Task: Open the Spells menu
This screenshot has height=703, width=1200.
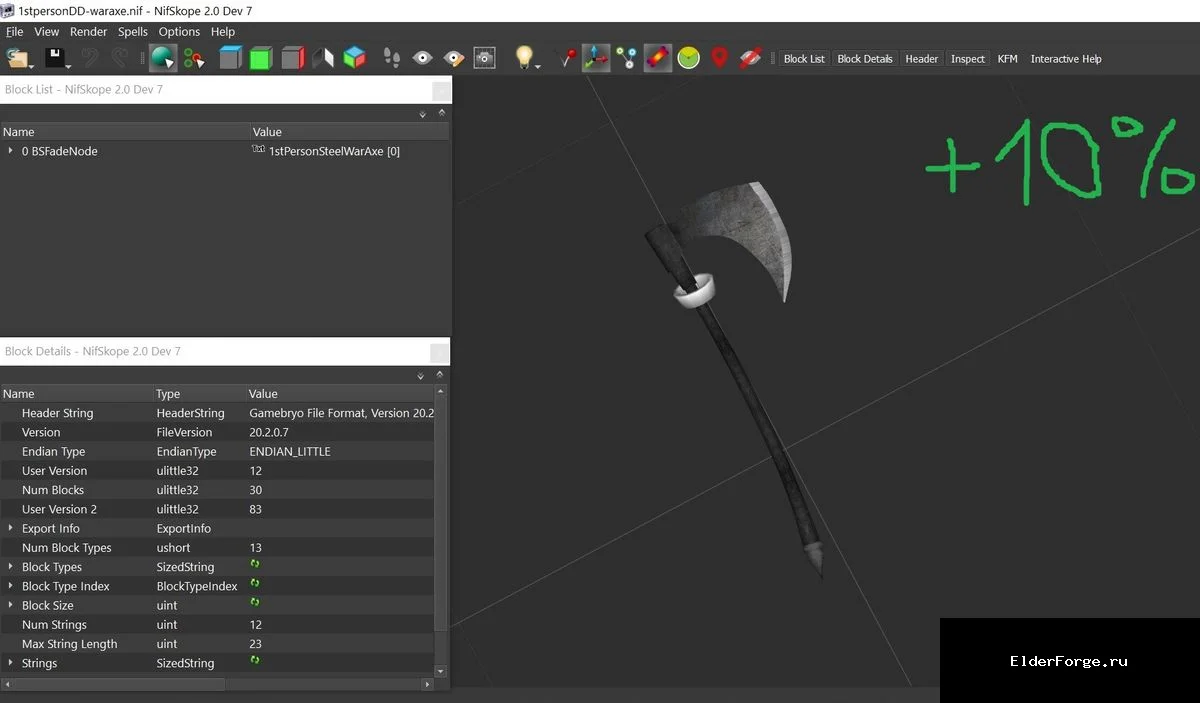Action: (133, 32)
